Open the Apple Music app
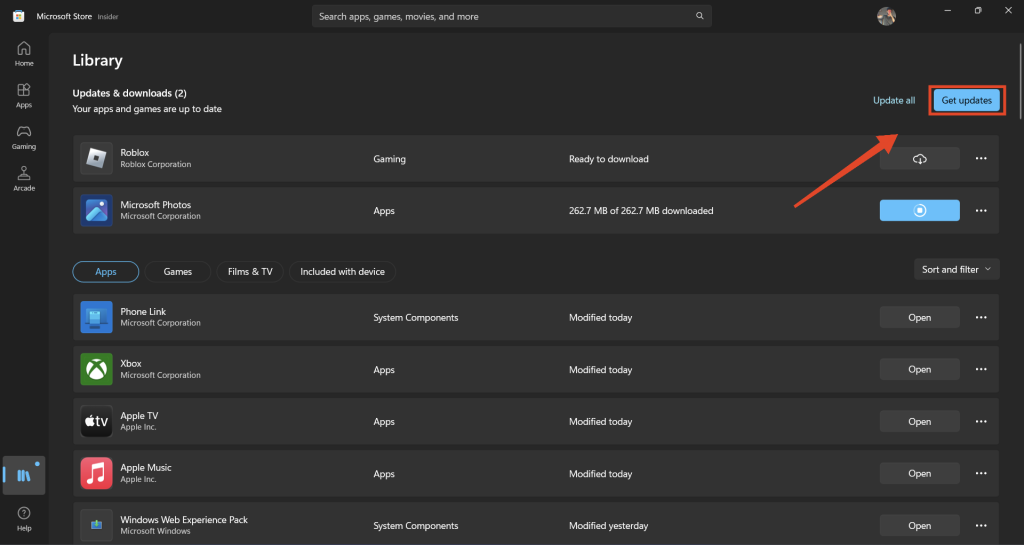 [920, 473]
